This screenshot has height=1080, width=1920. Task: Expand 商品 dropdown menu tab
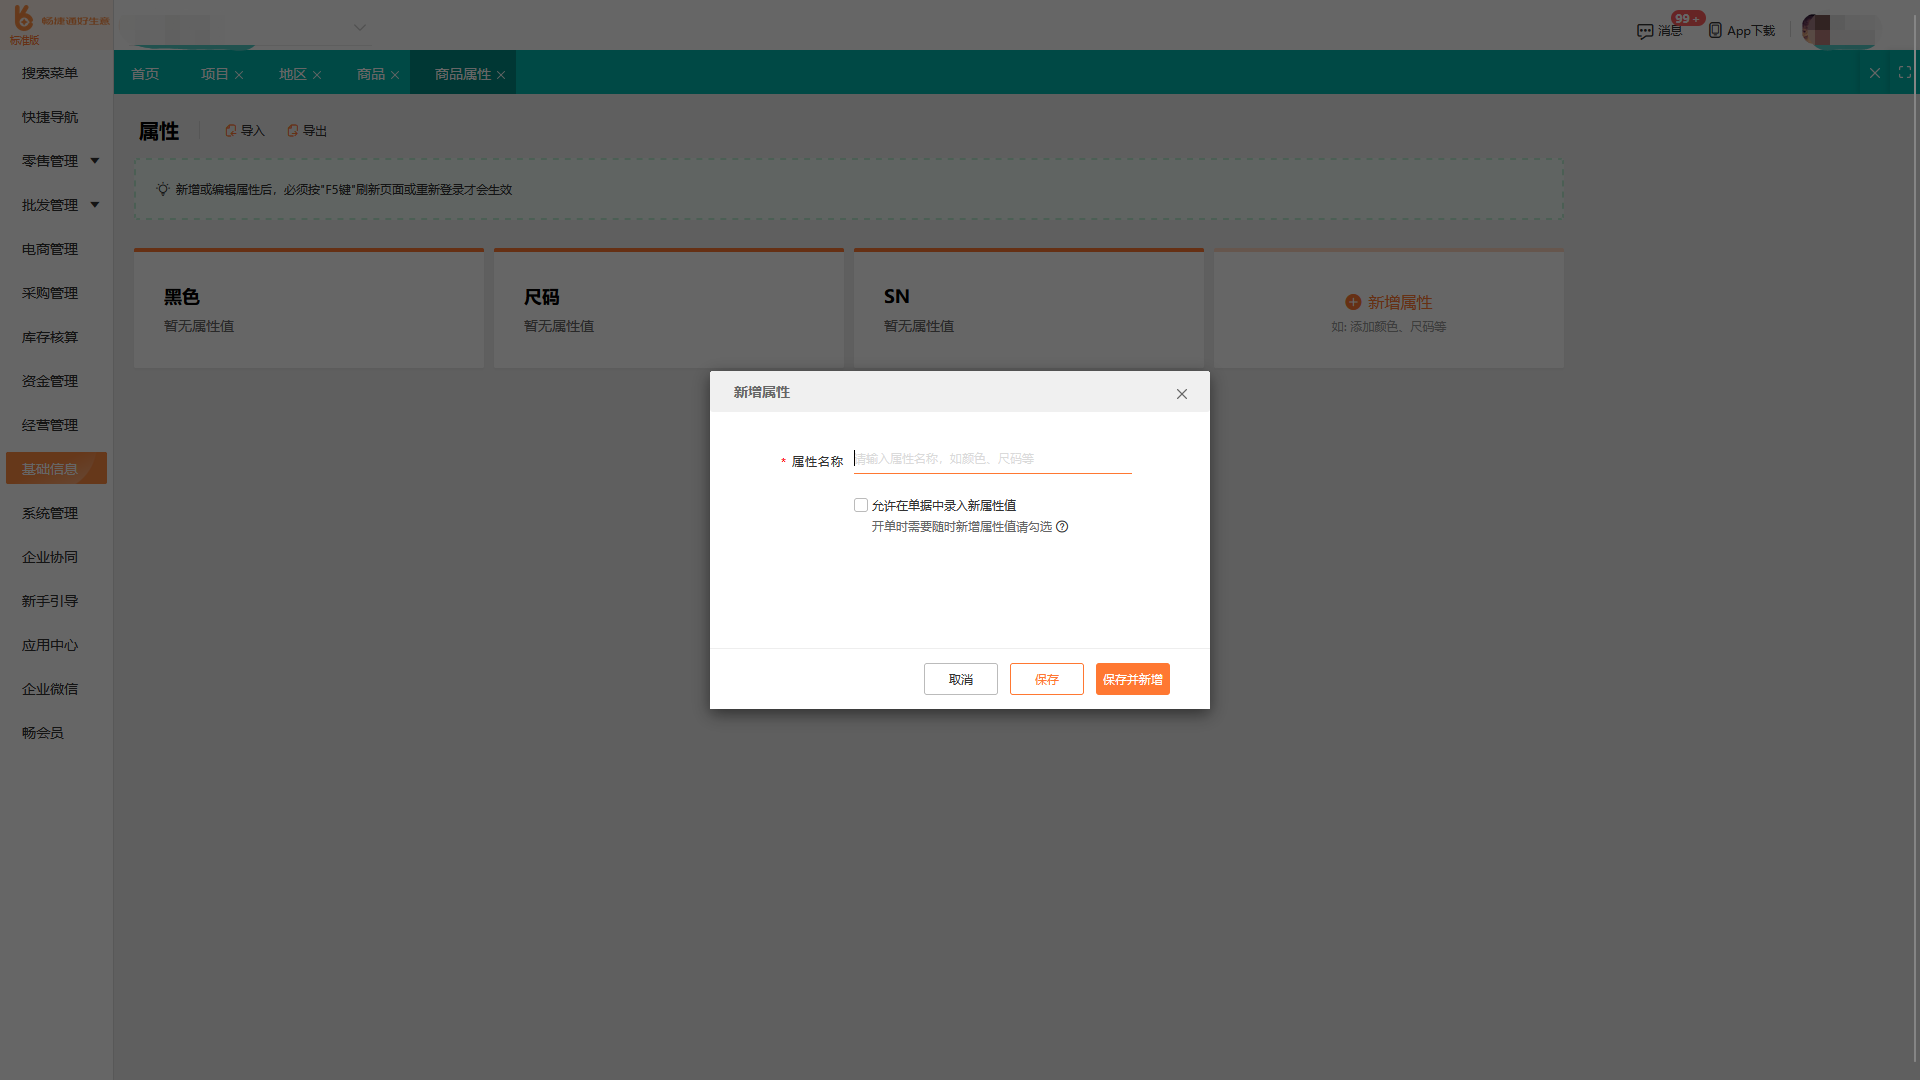(x=371, y=74)
